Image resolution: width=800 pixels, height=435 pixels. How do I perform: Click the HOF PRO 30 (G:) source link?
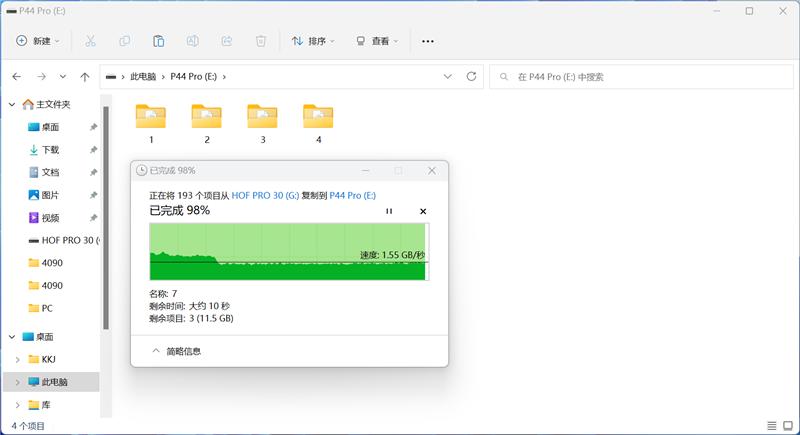(268, 196)
